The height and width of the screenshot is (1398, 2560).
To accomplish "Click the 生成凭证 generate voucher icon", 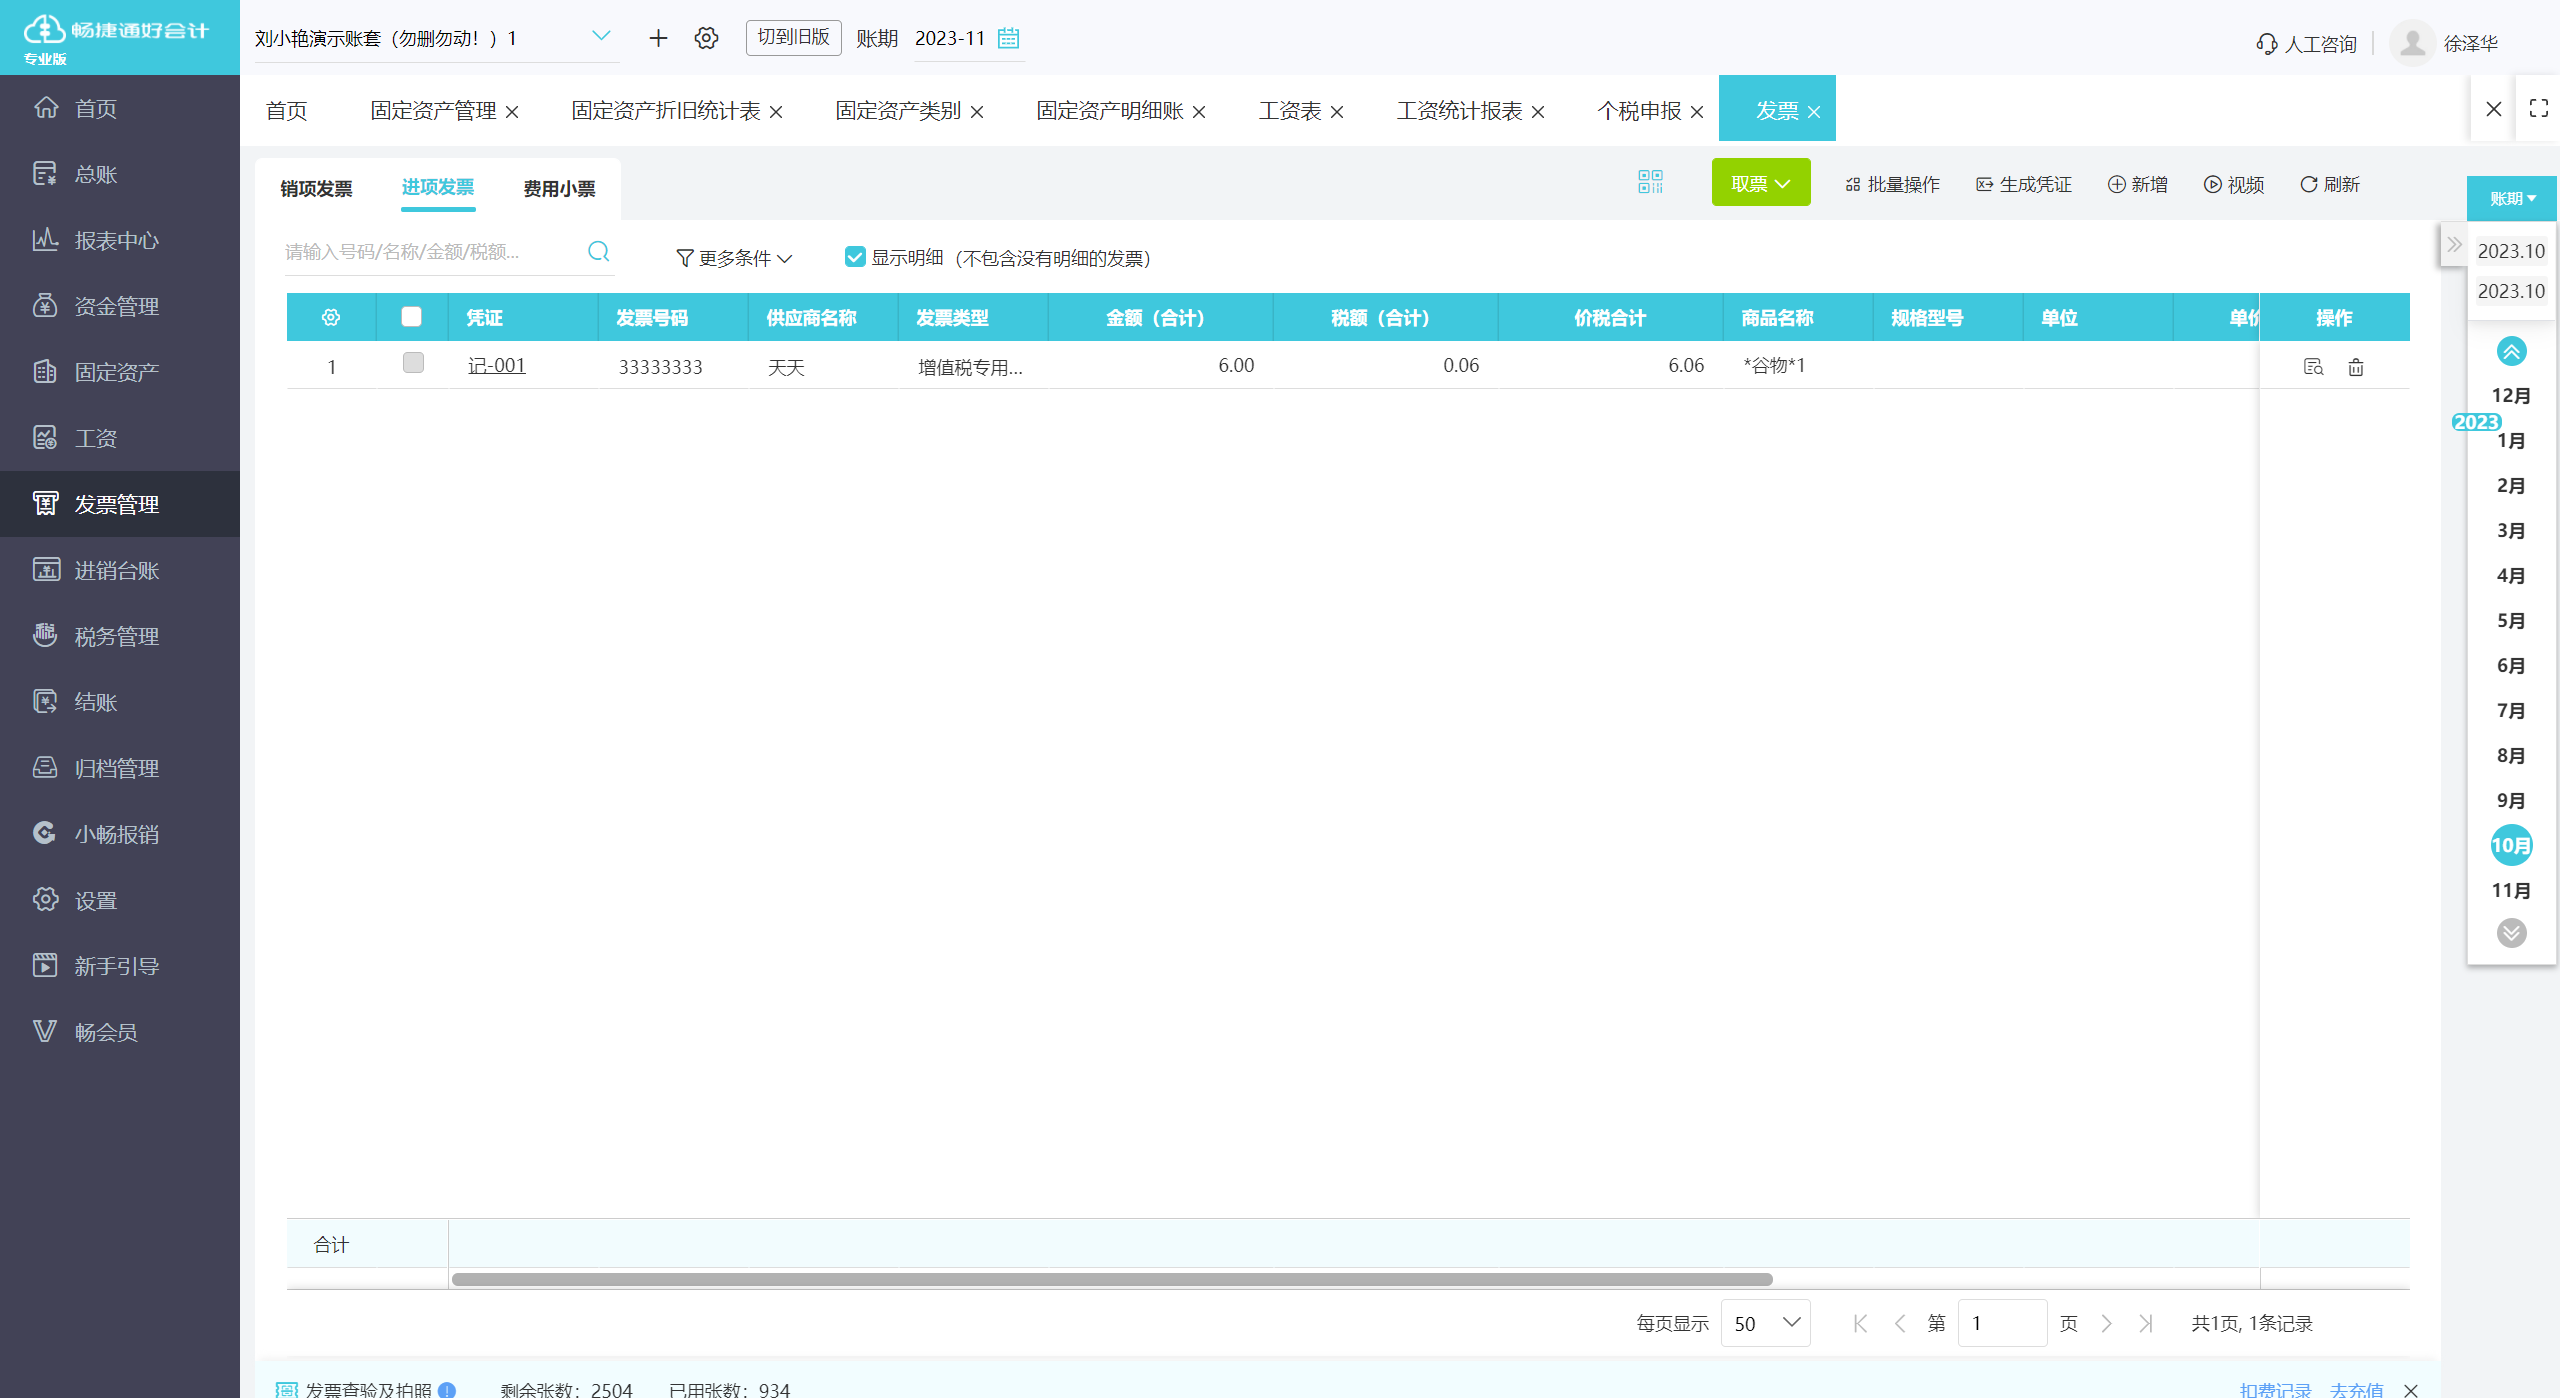I will [2026, 184].
